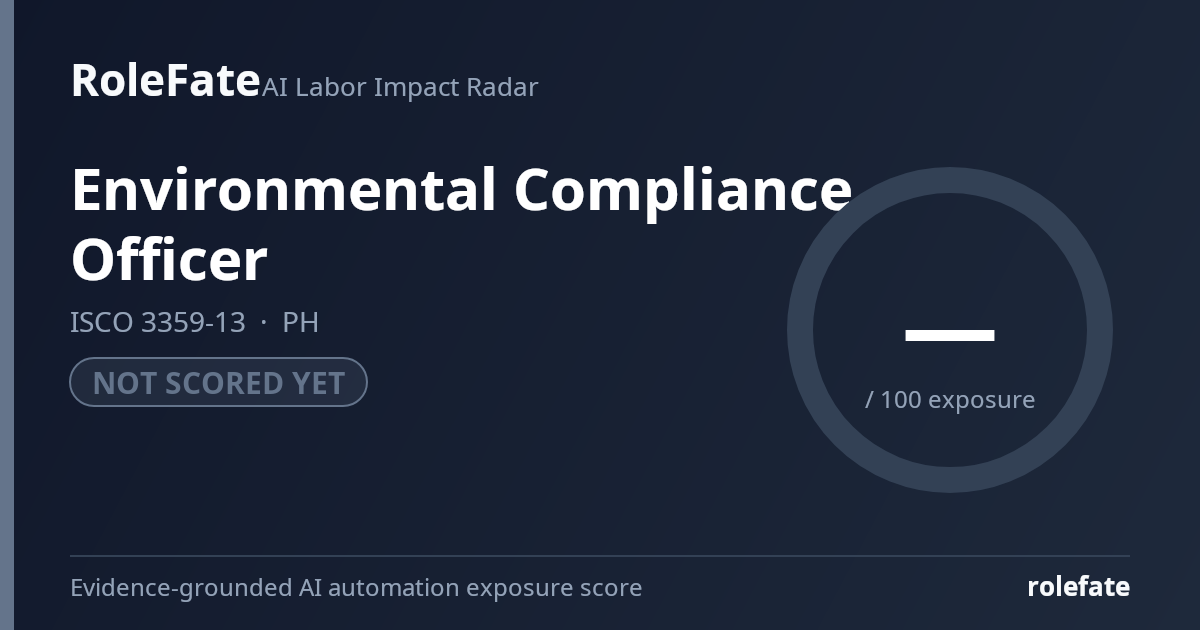Click the dash score placeholder in the gauge
Screen dimensions: 1200x630
tap(949, 334)
